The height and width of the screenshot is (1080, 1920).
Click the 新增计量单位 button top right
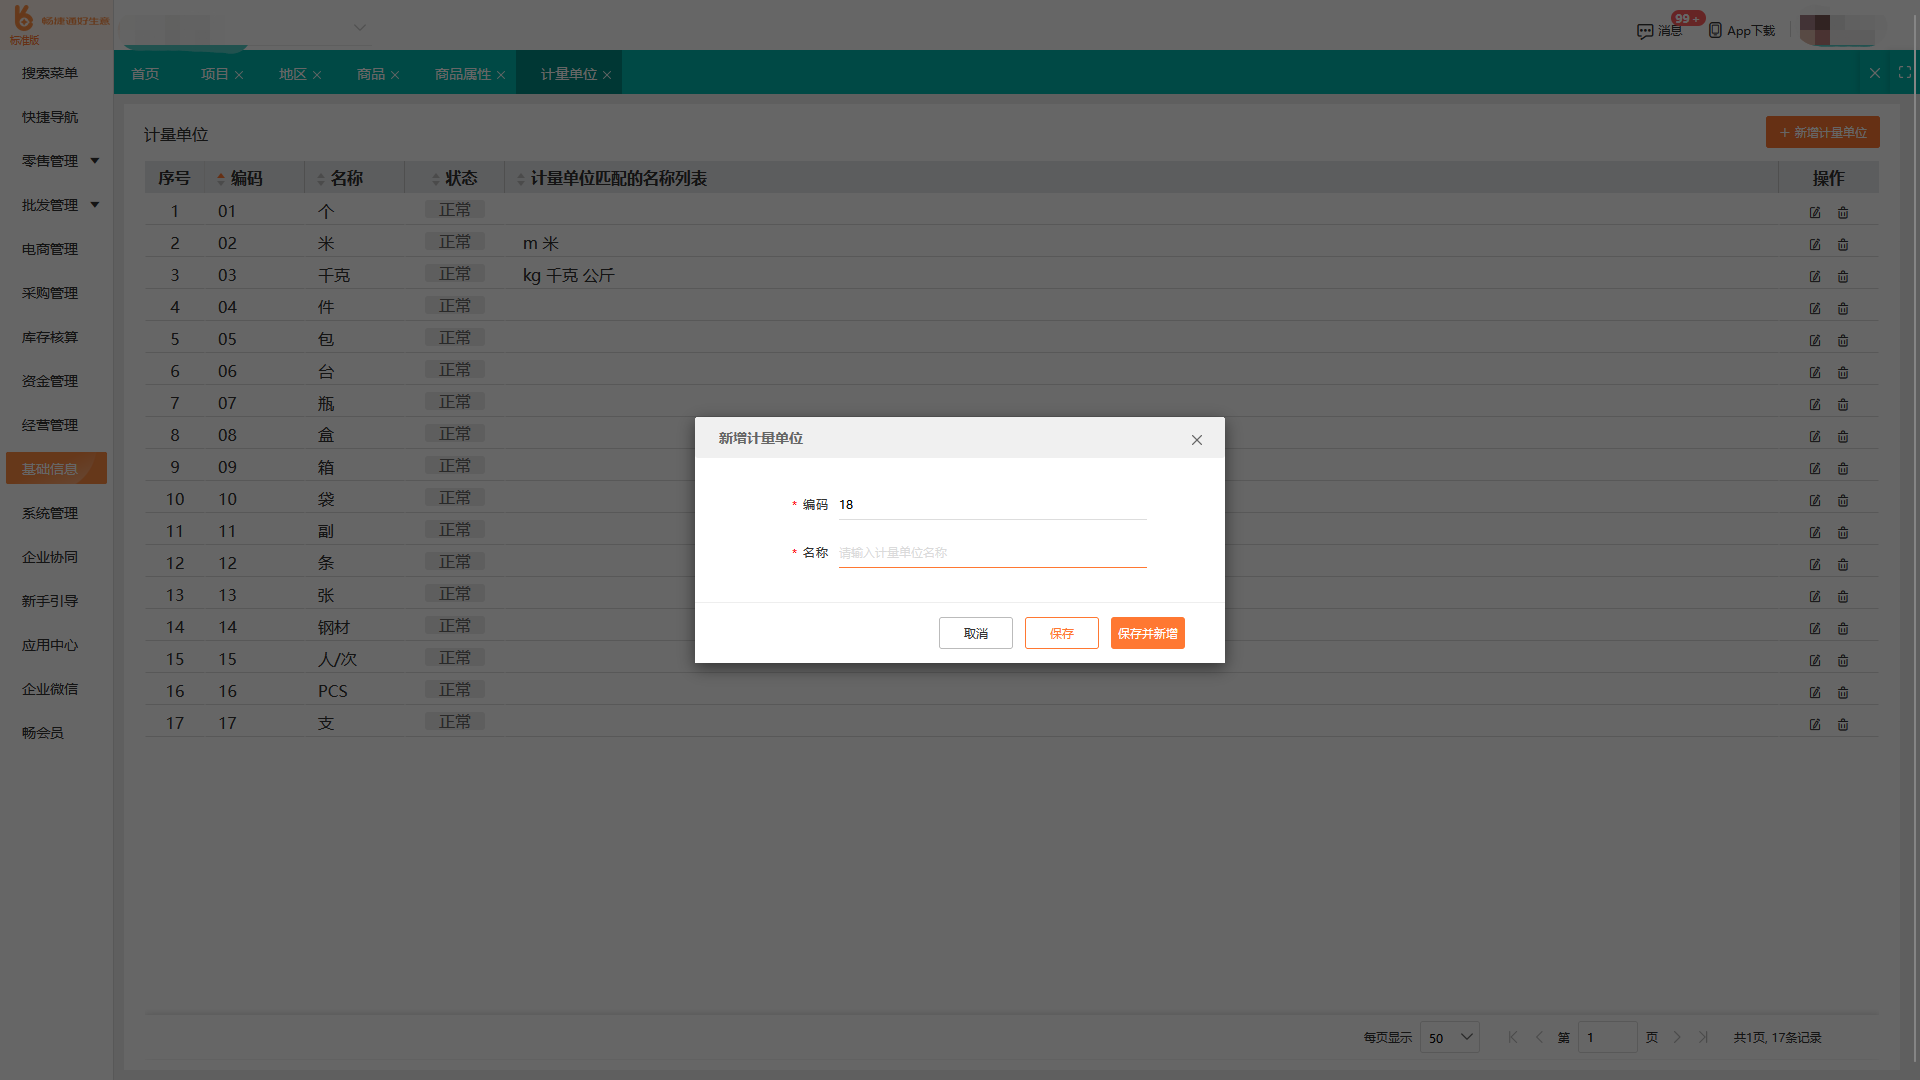1822,132
